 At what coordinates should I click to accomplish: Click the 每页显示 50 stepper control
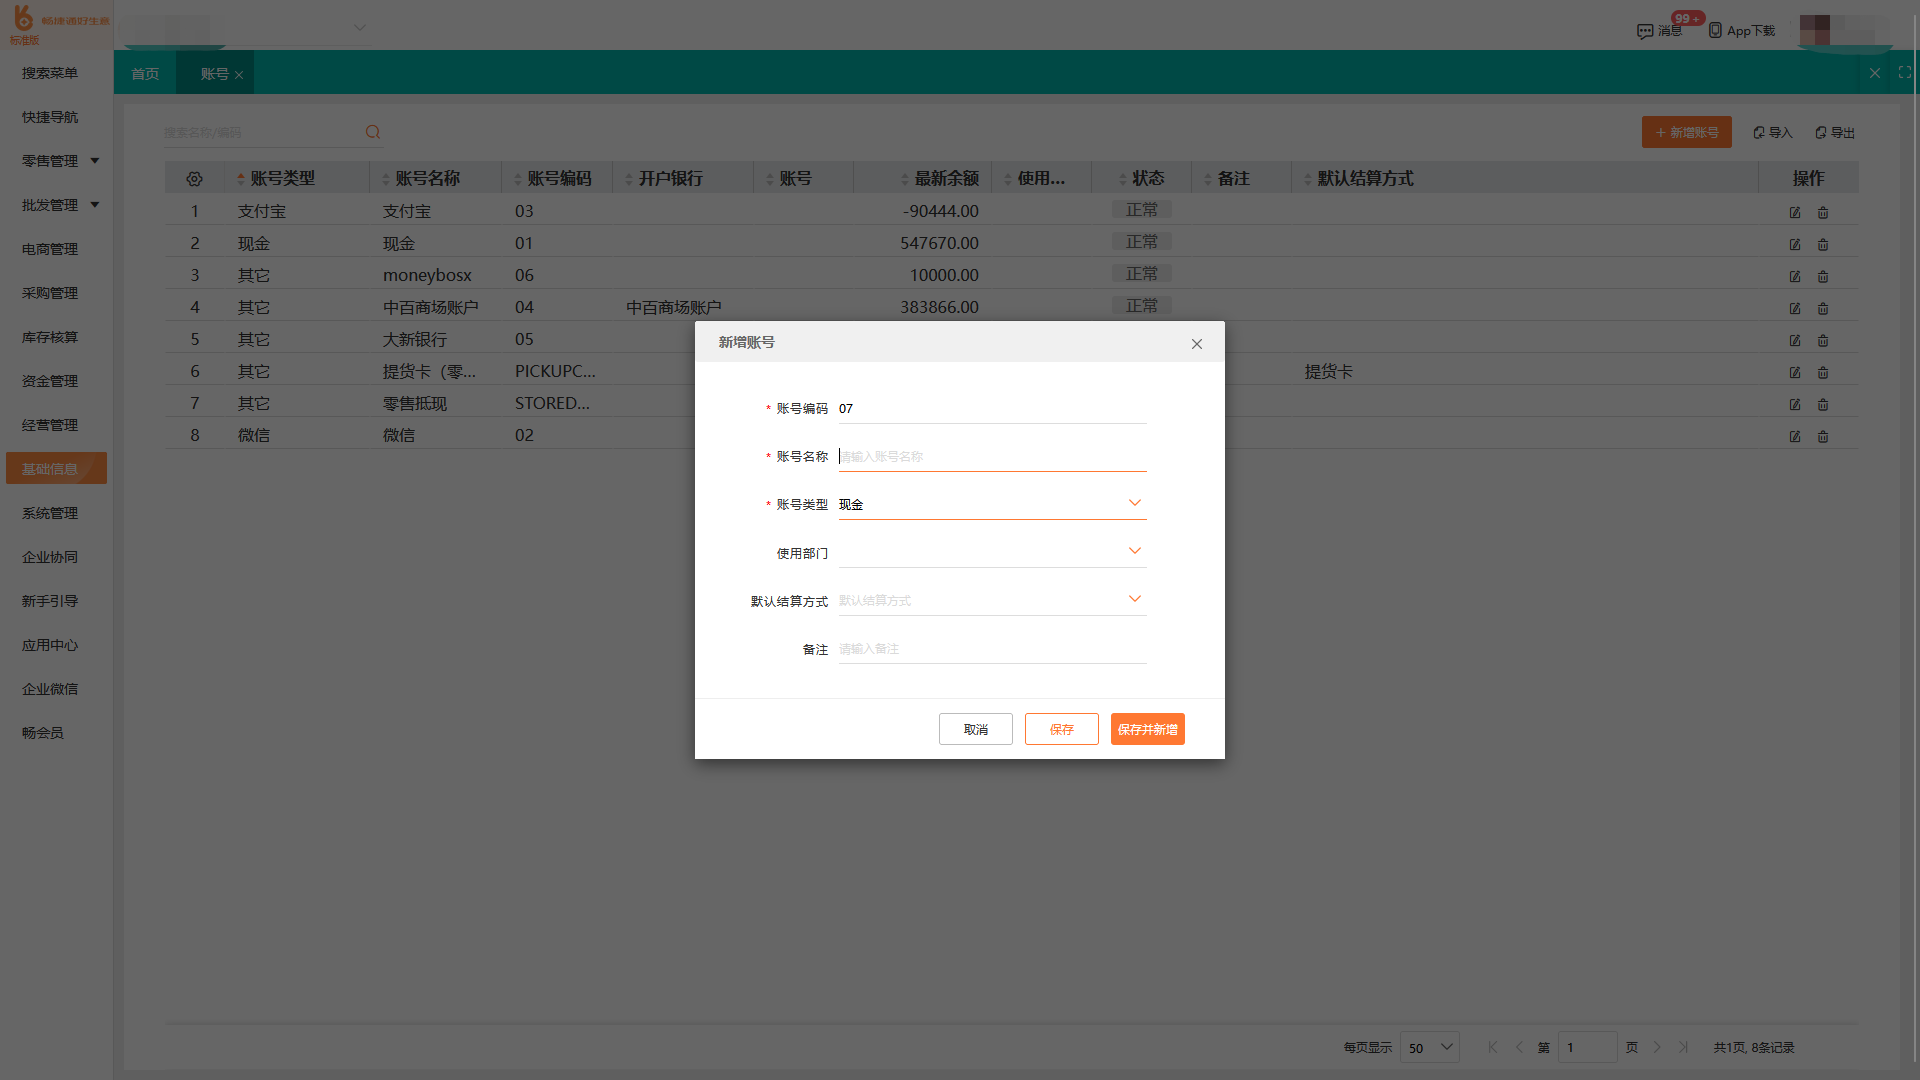(1428, 1047)
